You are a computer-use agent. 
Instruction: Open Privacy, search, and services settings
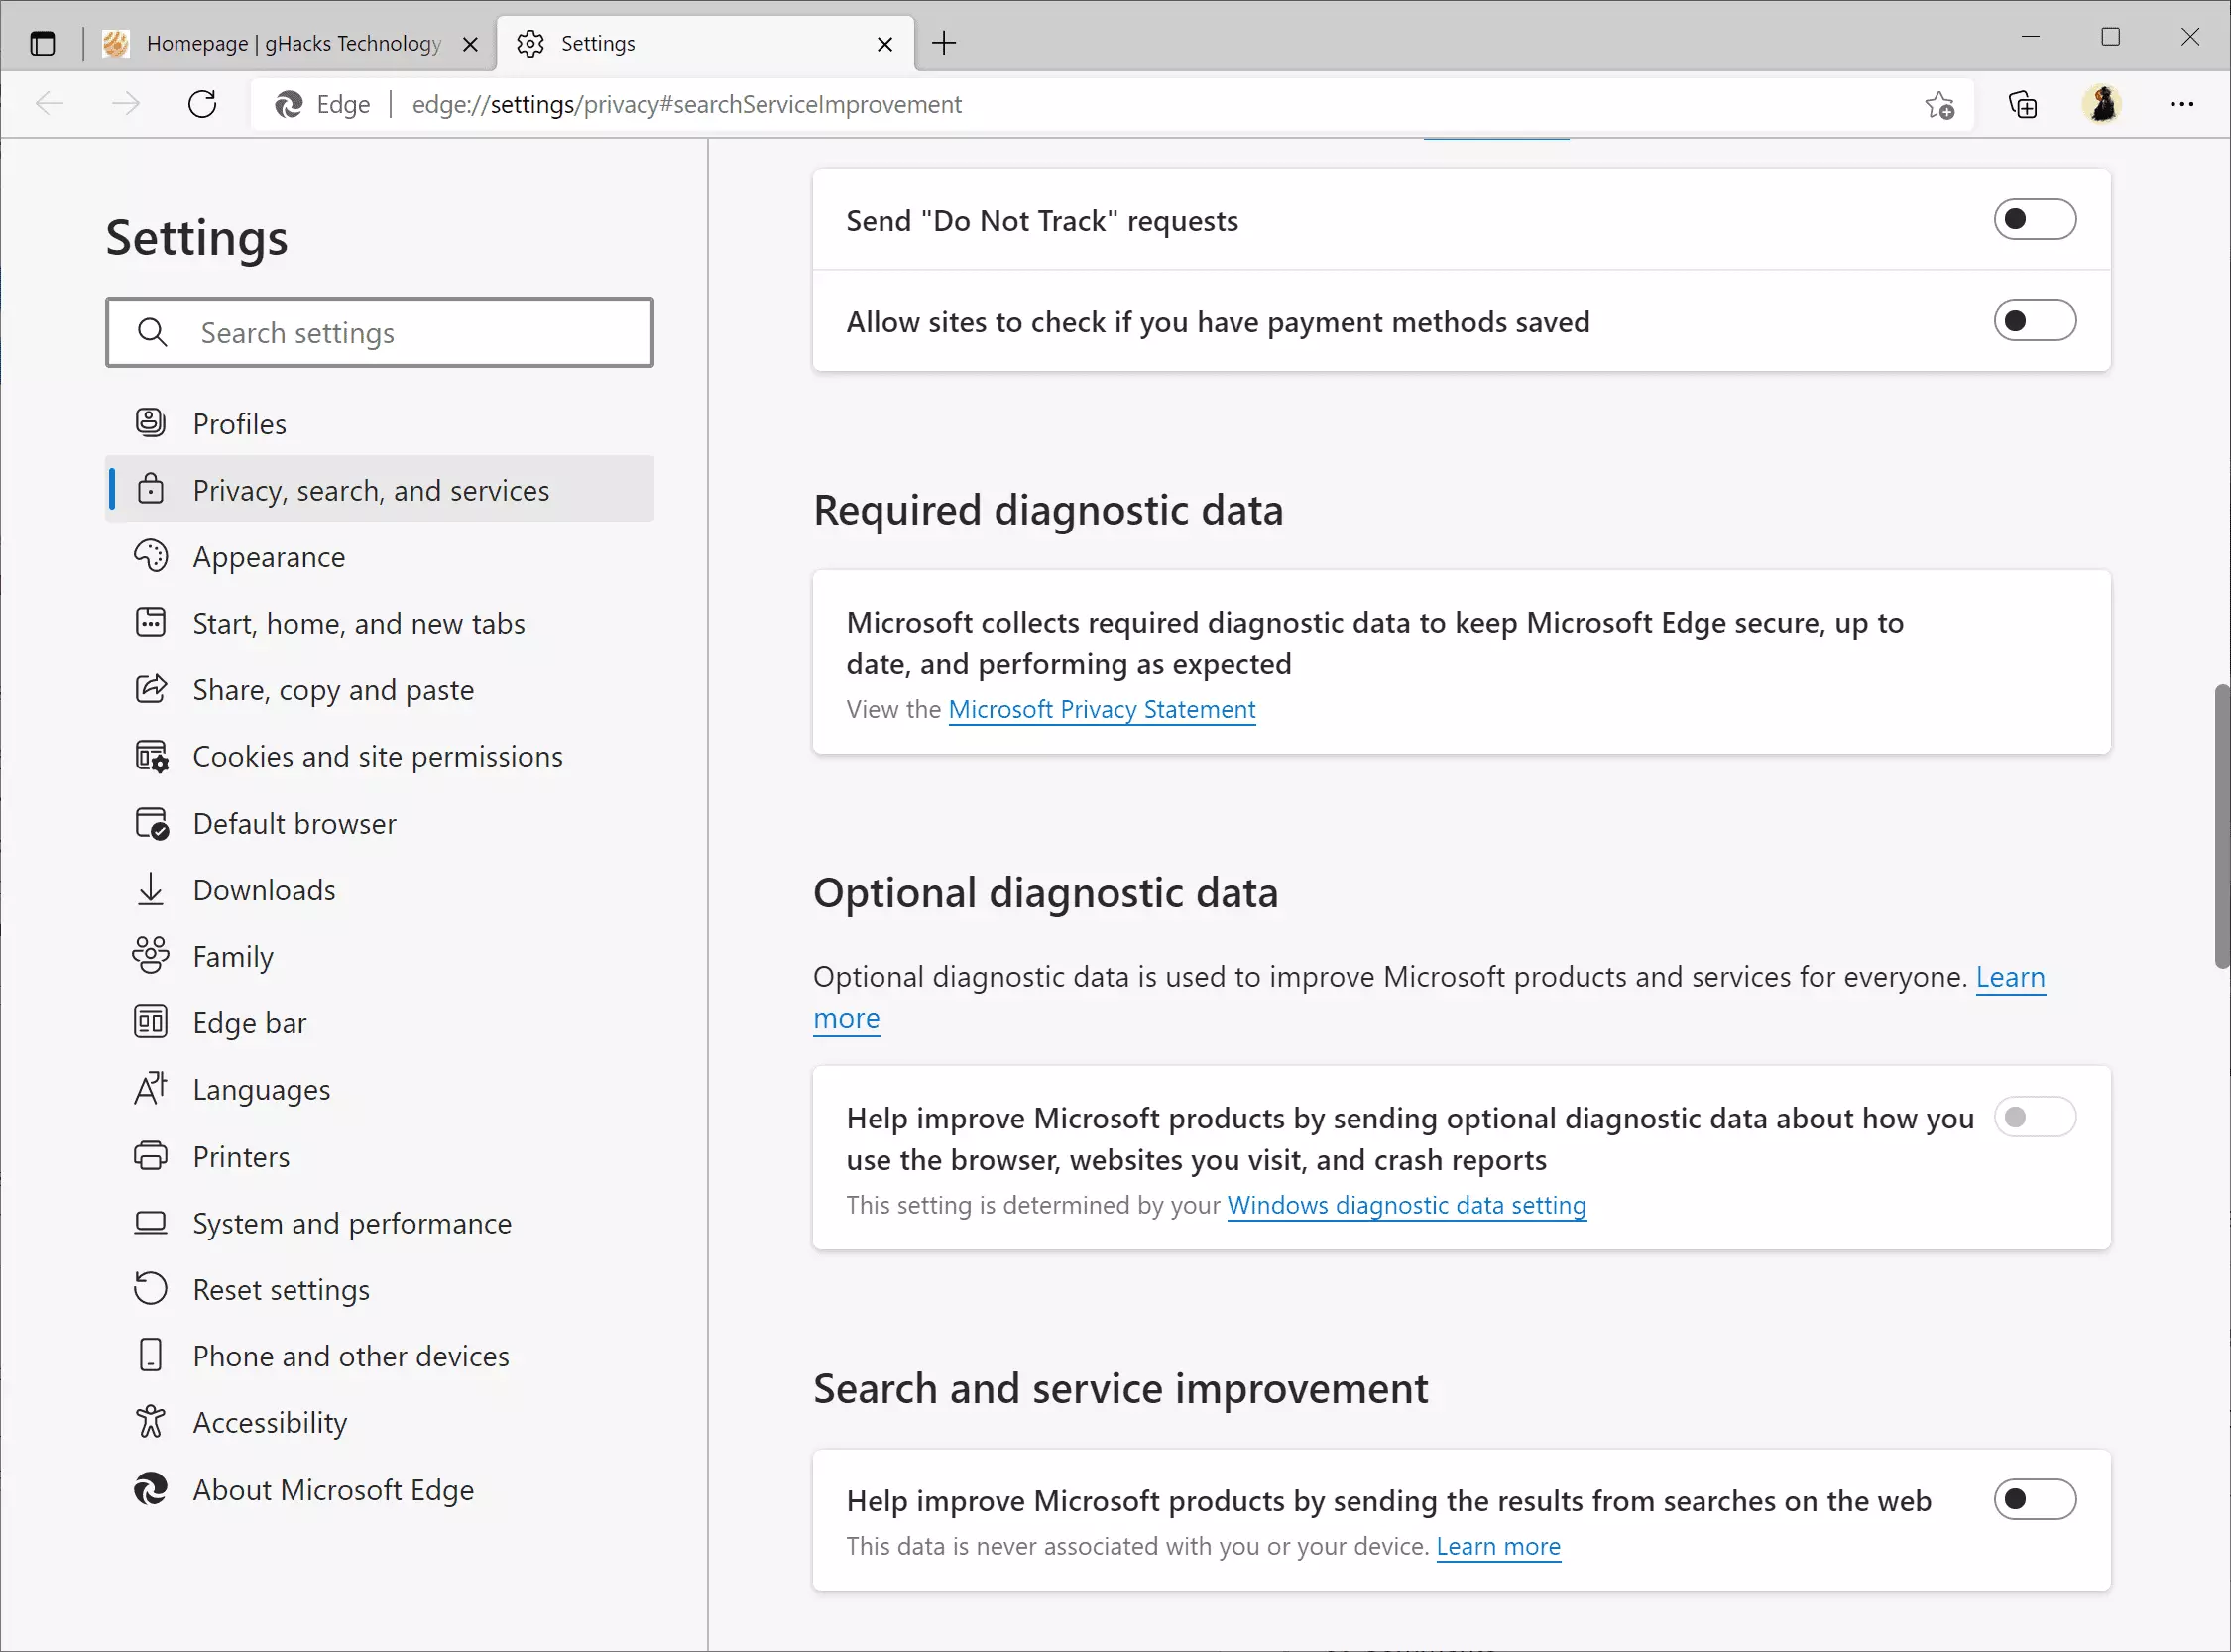pyautogui.click(x=371, y=490)
